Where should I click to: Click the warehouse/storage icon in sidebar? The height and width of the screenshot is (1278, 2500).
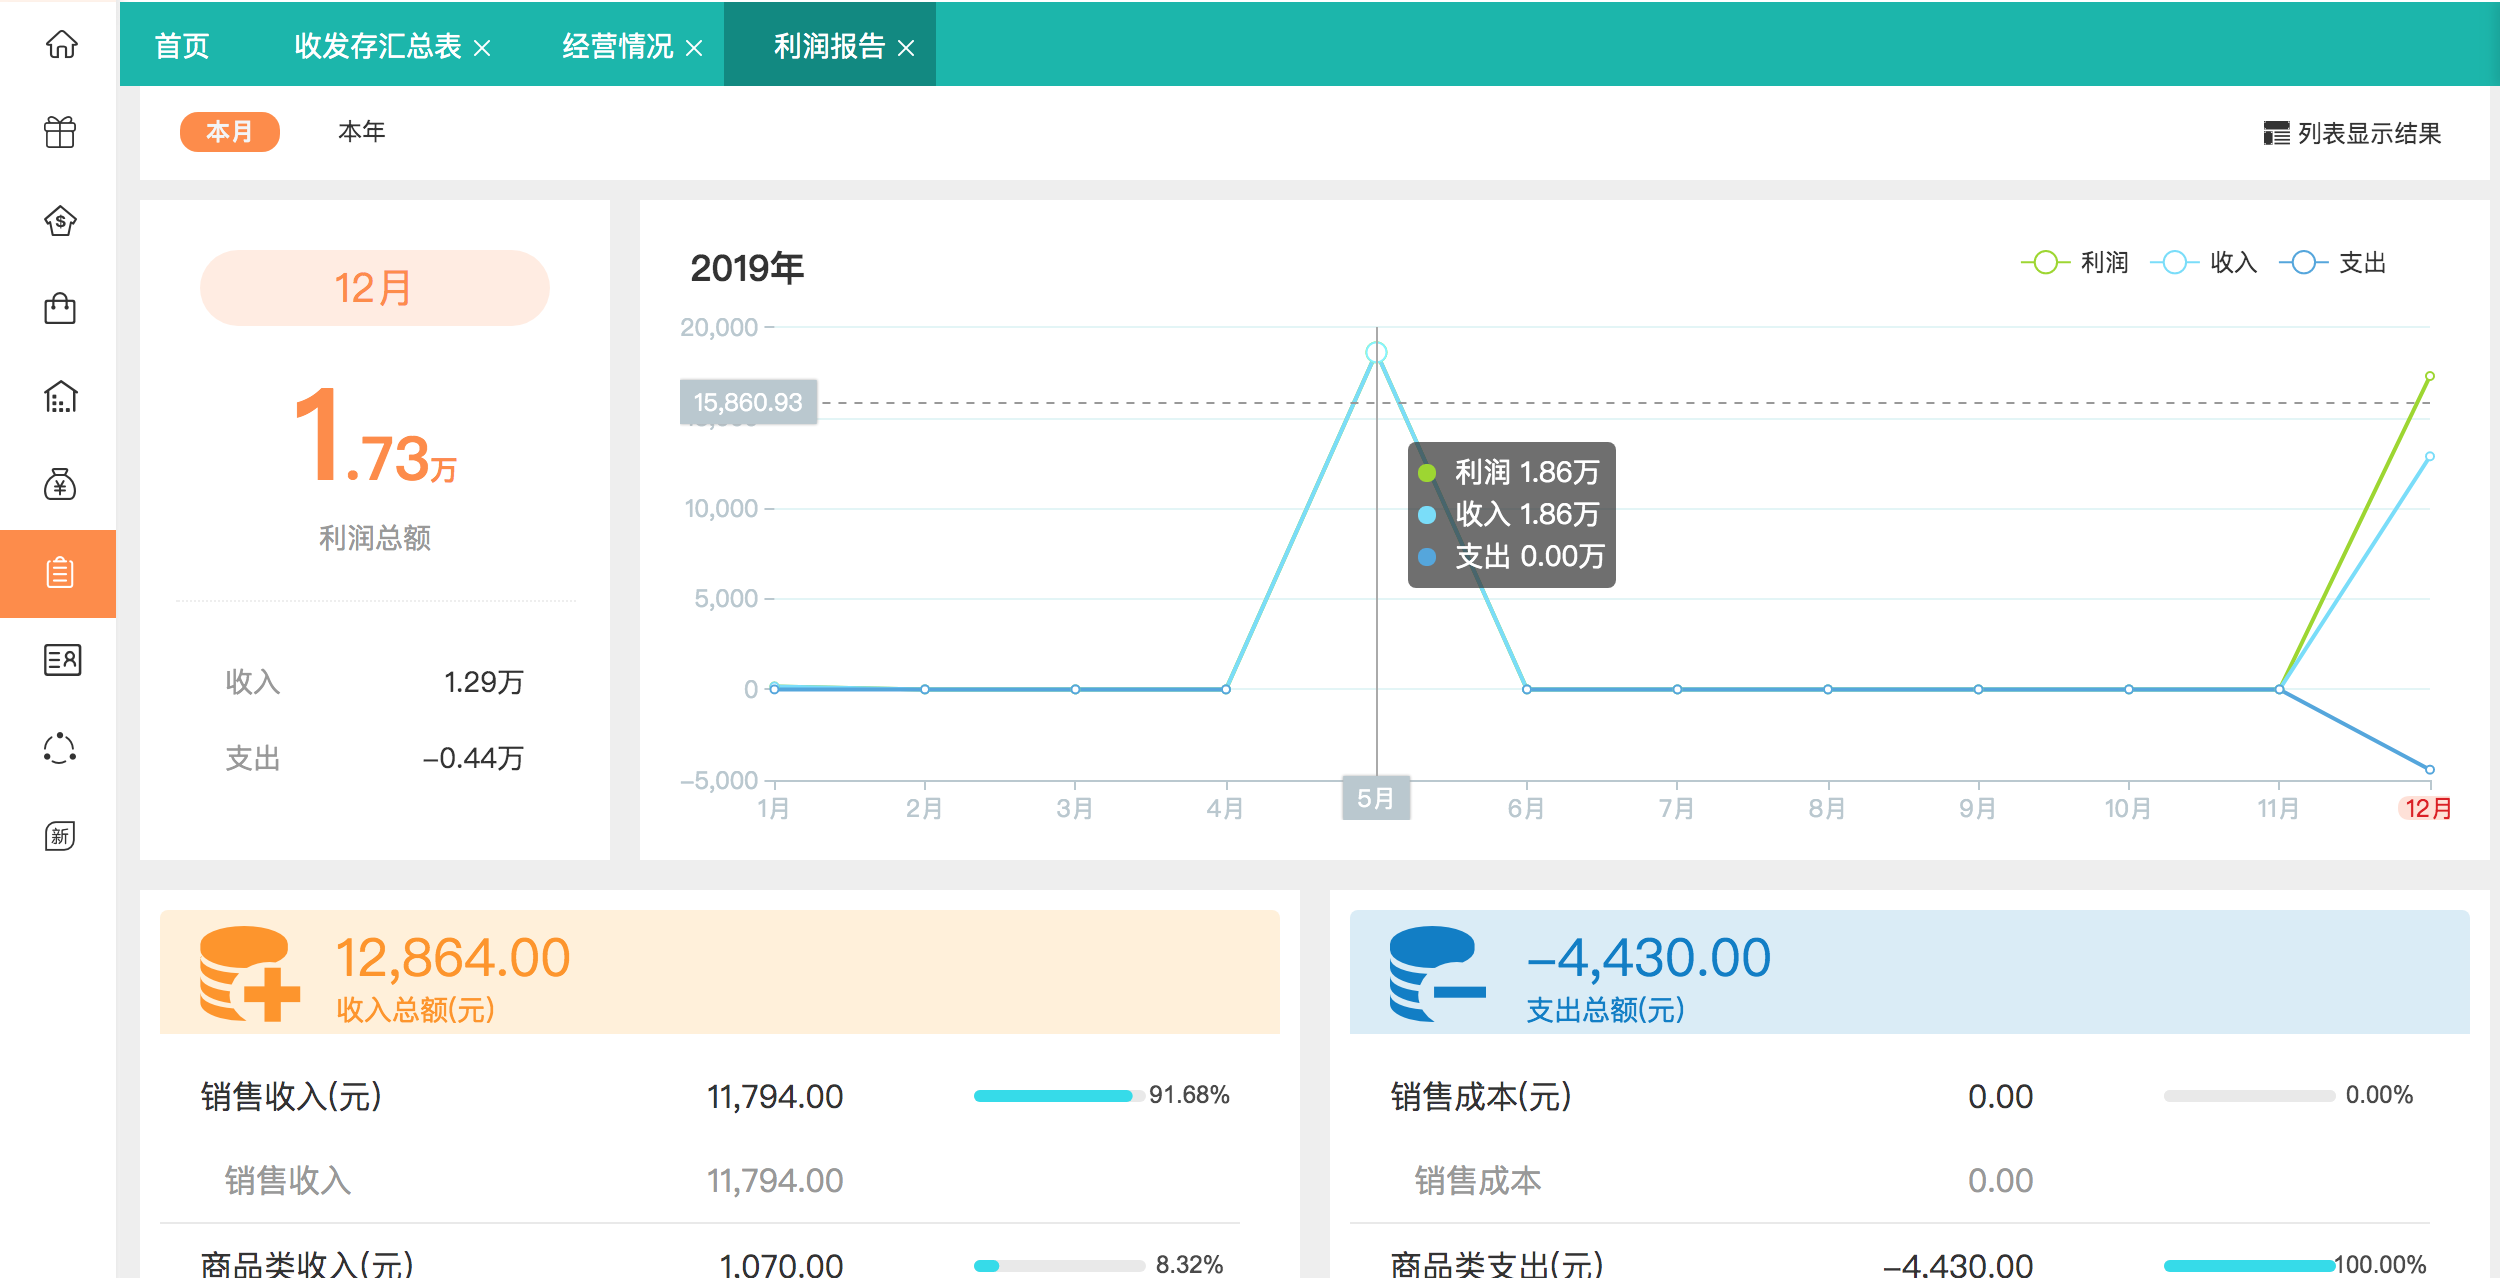point(62,396)
